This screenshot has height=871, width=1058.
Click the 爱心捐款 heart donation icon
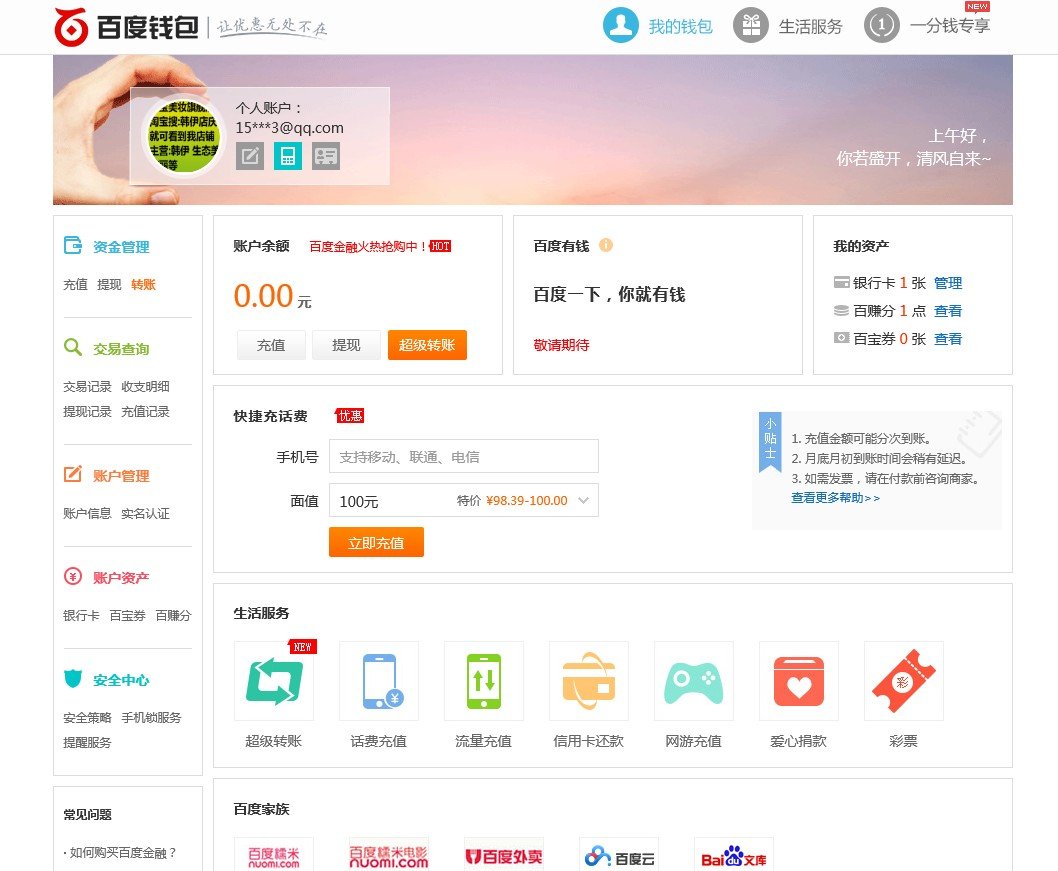(x=798, y=681)
